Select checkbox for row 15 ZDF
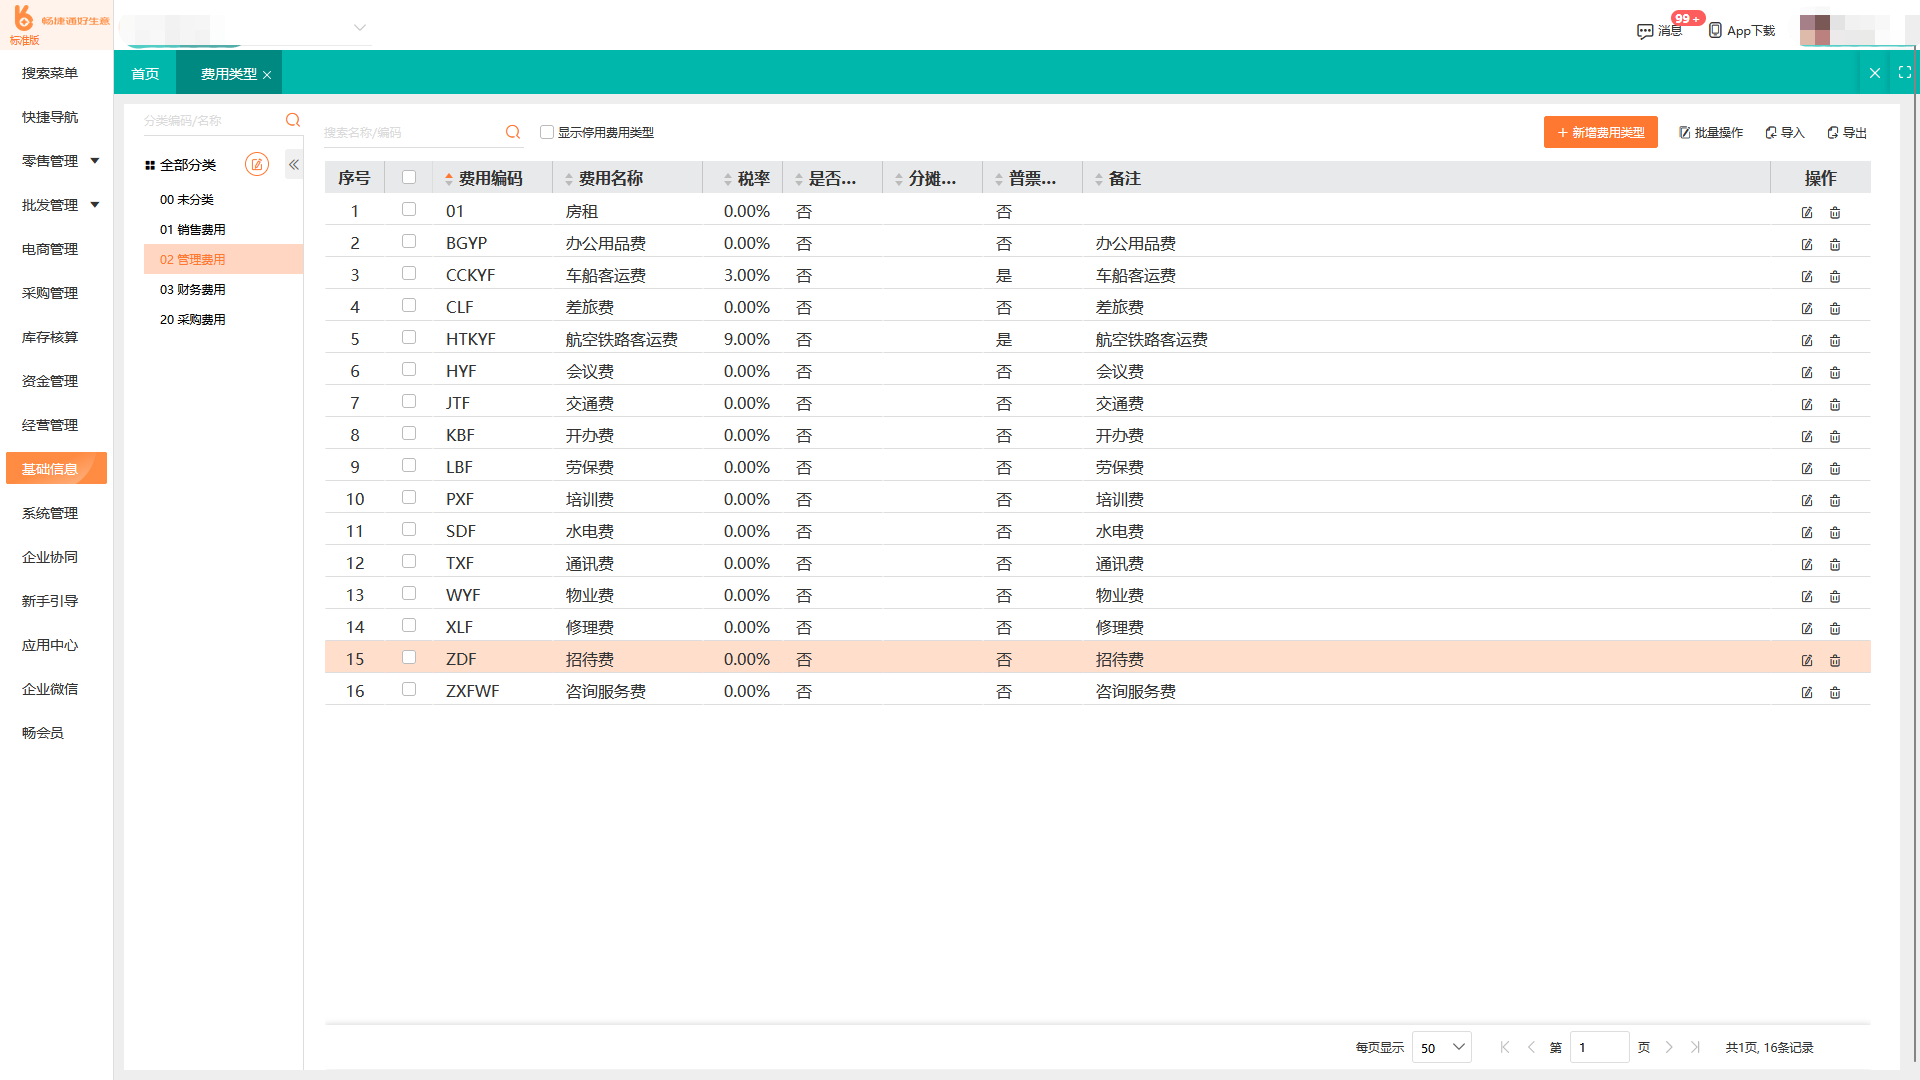The image size is (1920, 1080). pyautogui.click(x=409, y=658)
